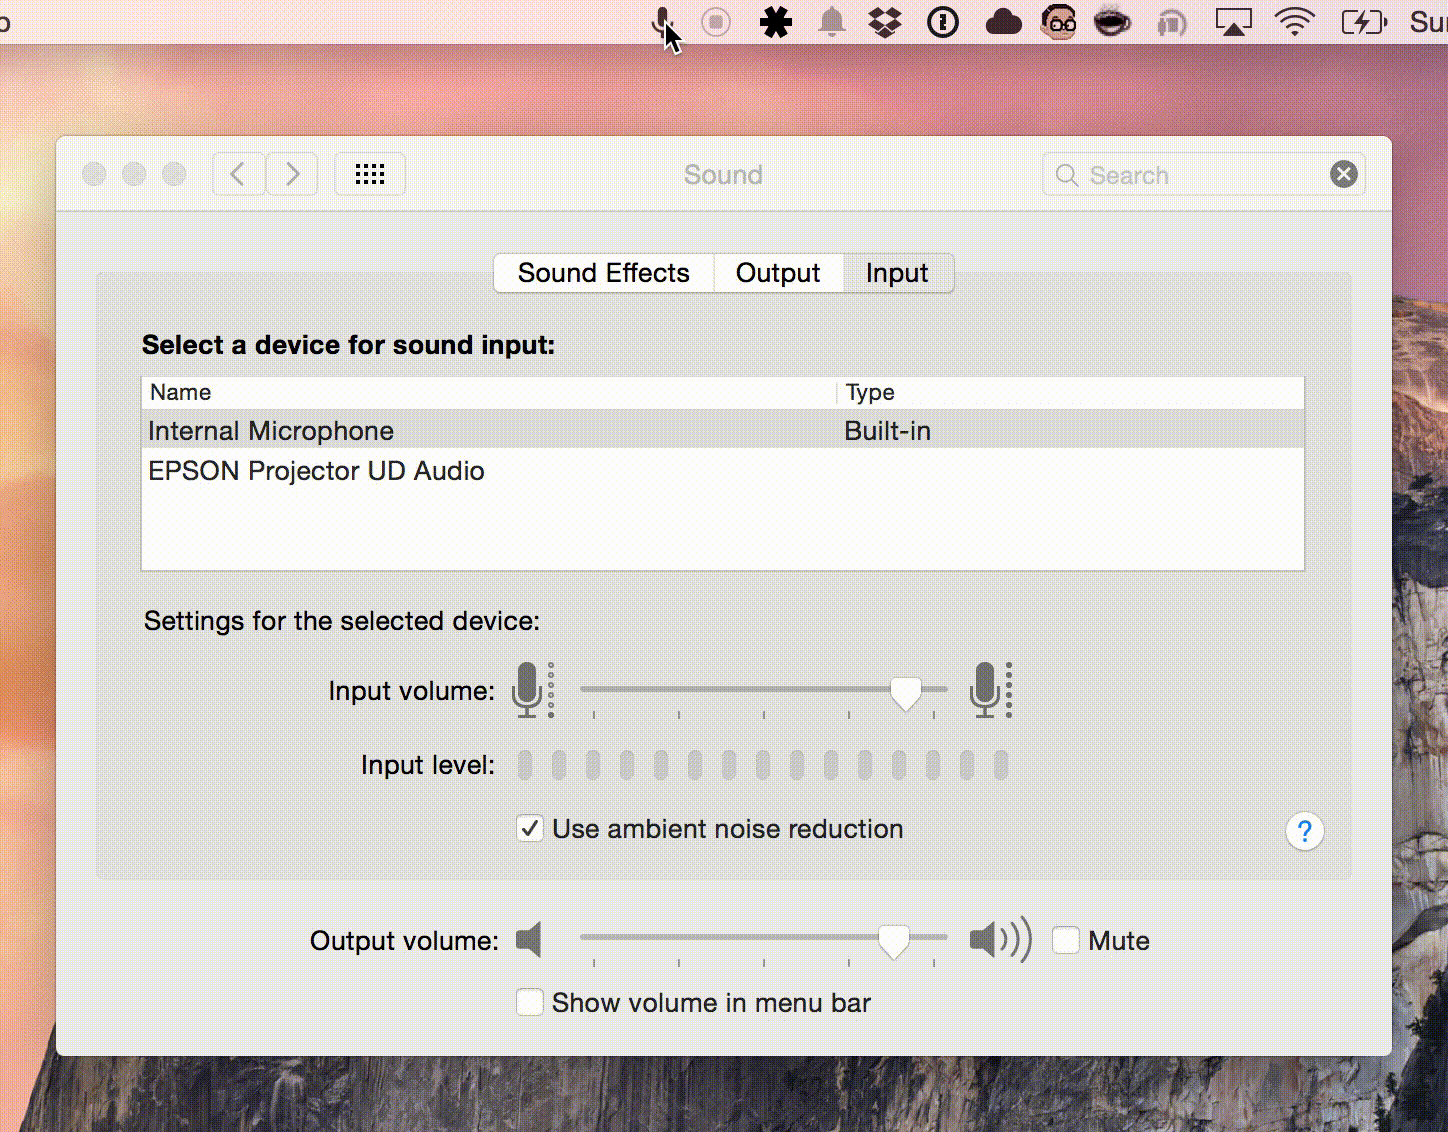
Task: Open the help question mark button
Action: coord(1304,831)
